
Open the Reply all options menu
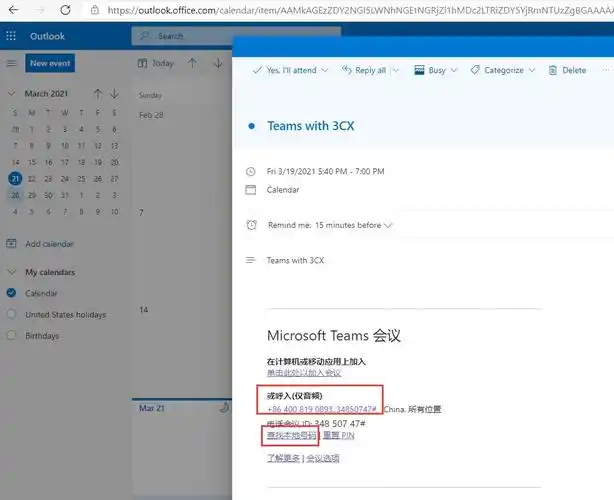click(394, 70)
